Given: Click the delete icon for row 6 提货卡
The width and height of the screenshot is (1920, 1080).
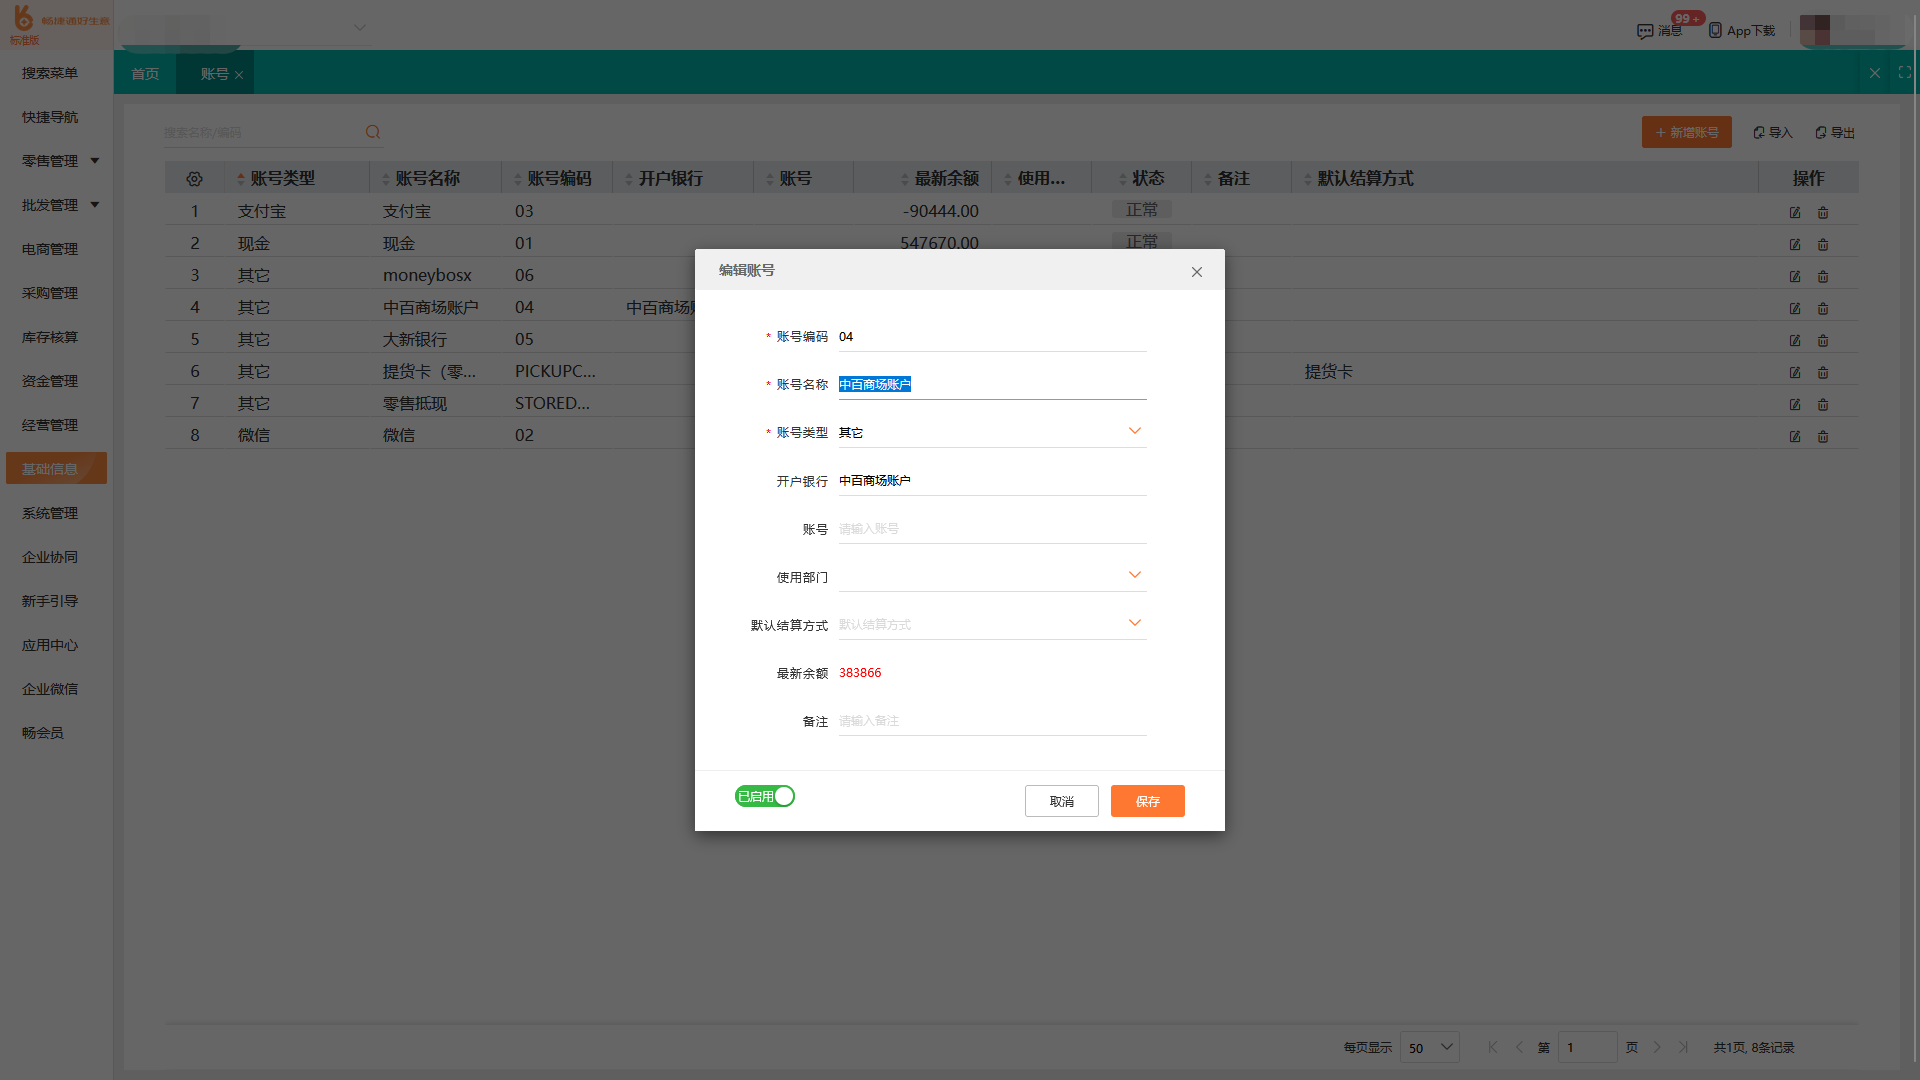Looking at the screenshot, I should pyautogui.click(x=1824, y=372).
